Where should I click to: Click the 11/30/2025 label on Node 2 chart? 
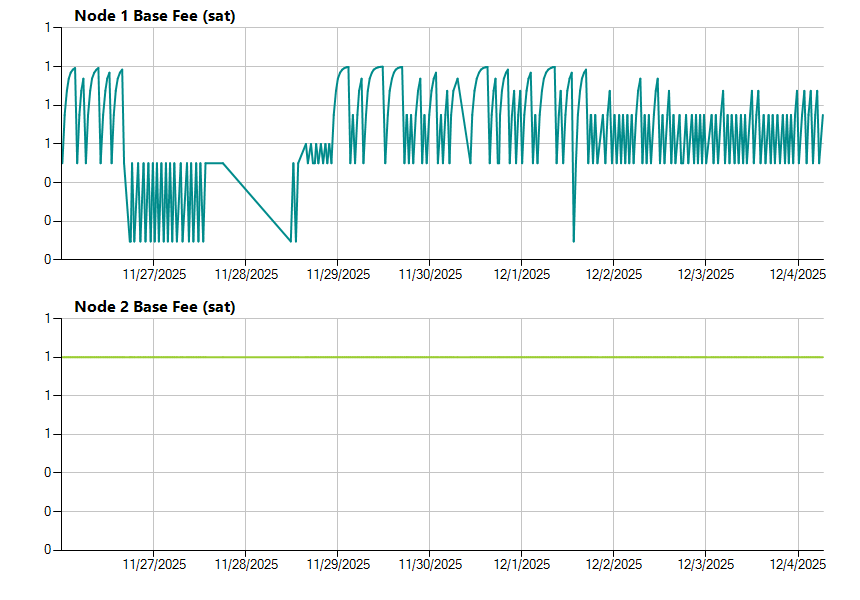click(x=430, y=565)
